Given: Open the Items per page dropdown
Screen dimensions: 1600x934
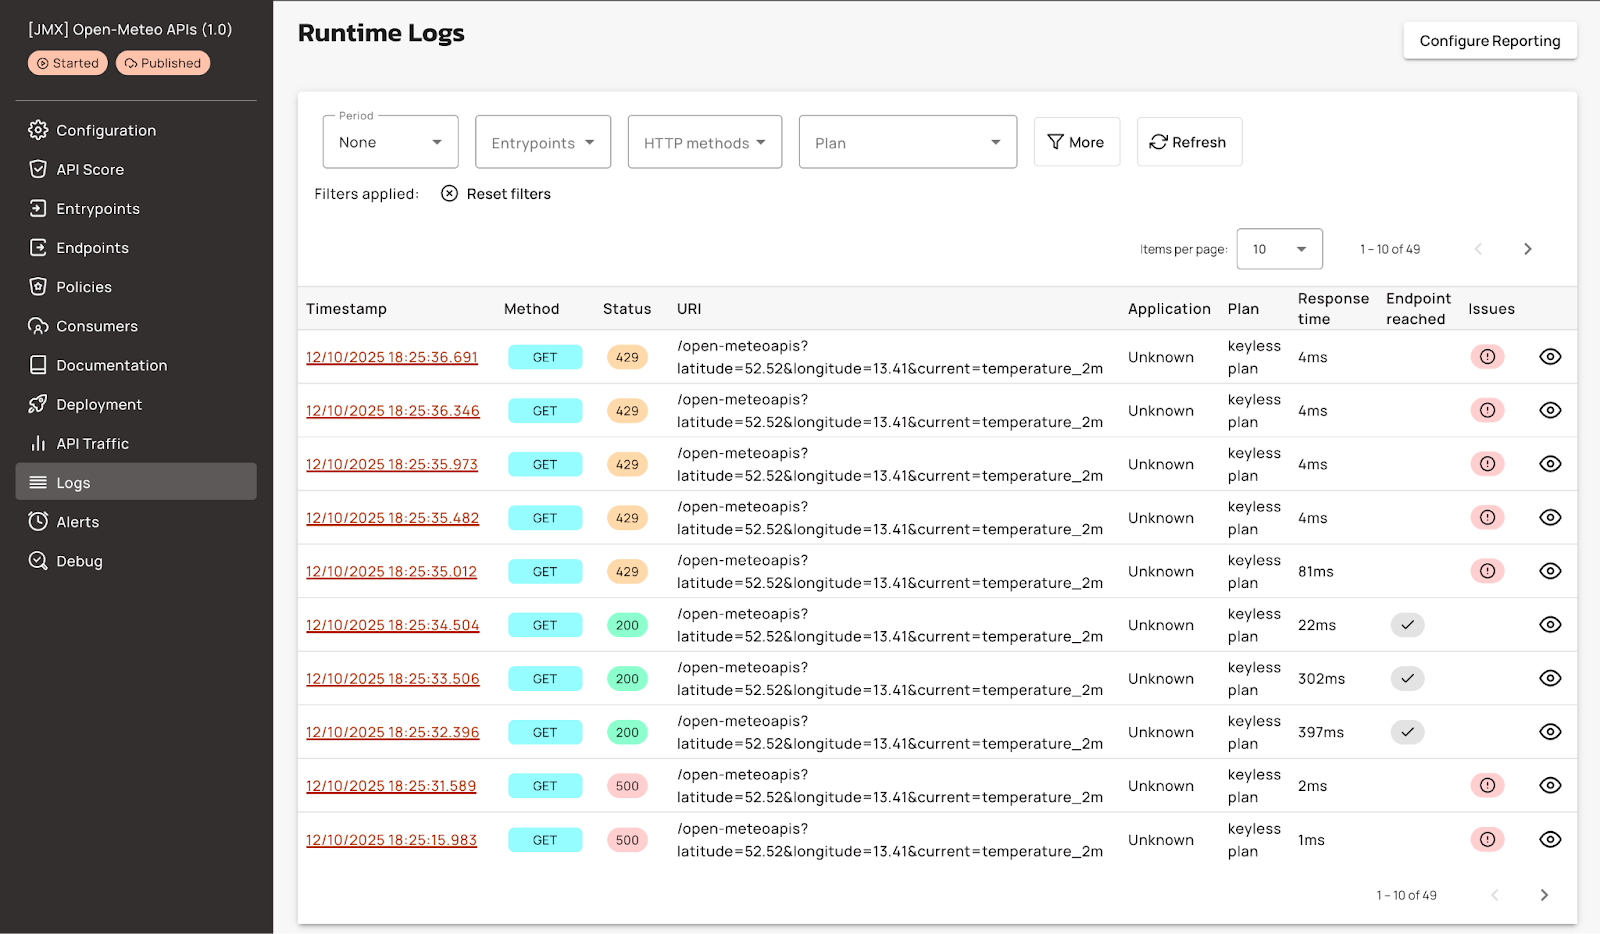Looking at the screenshot, I should [x=1279, y=249].
